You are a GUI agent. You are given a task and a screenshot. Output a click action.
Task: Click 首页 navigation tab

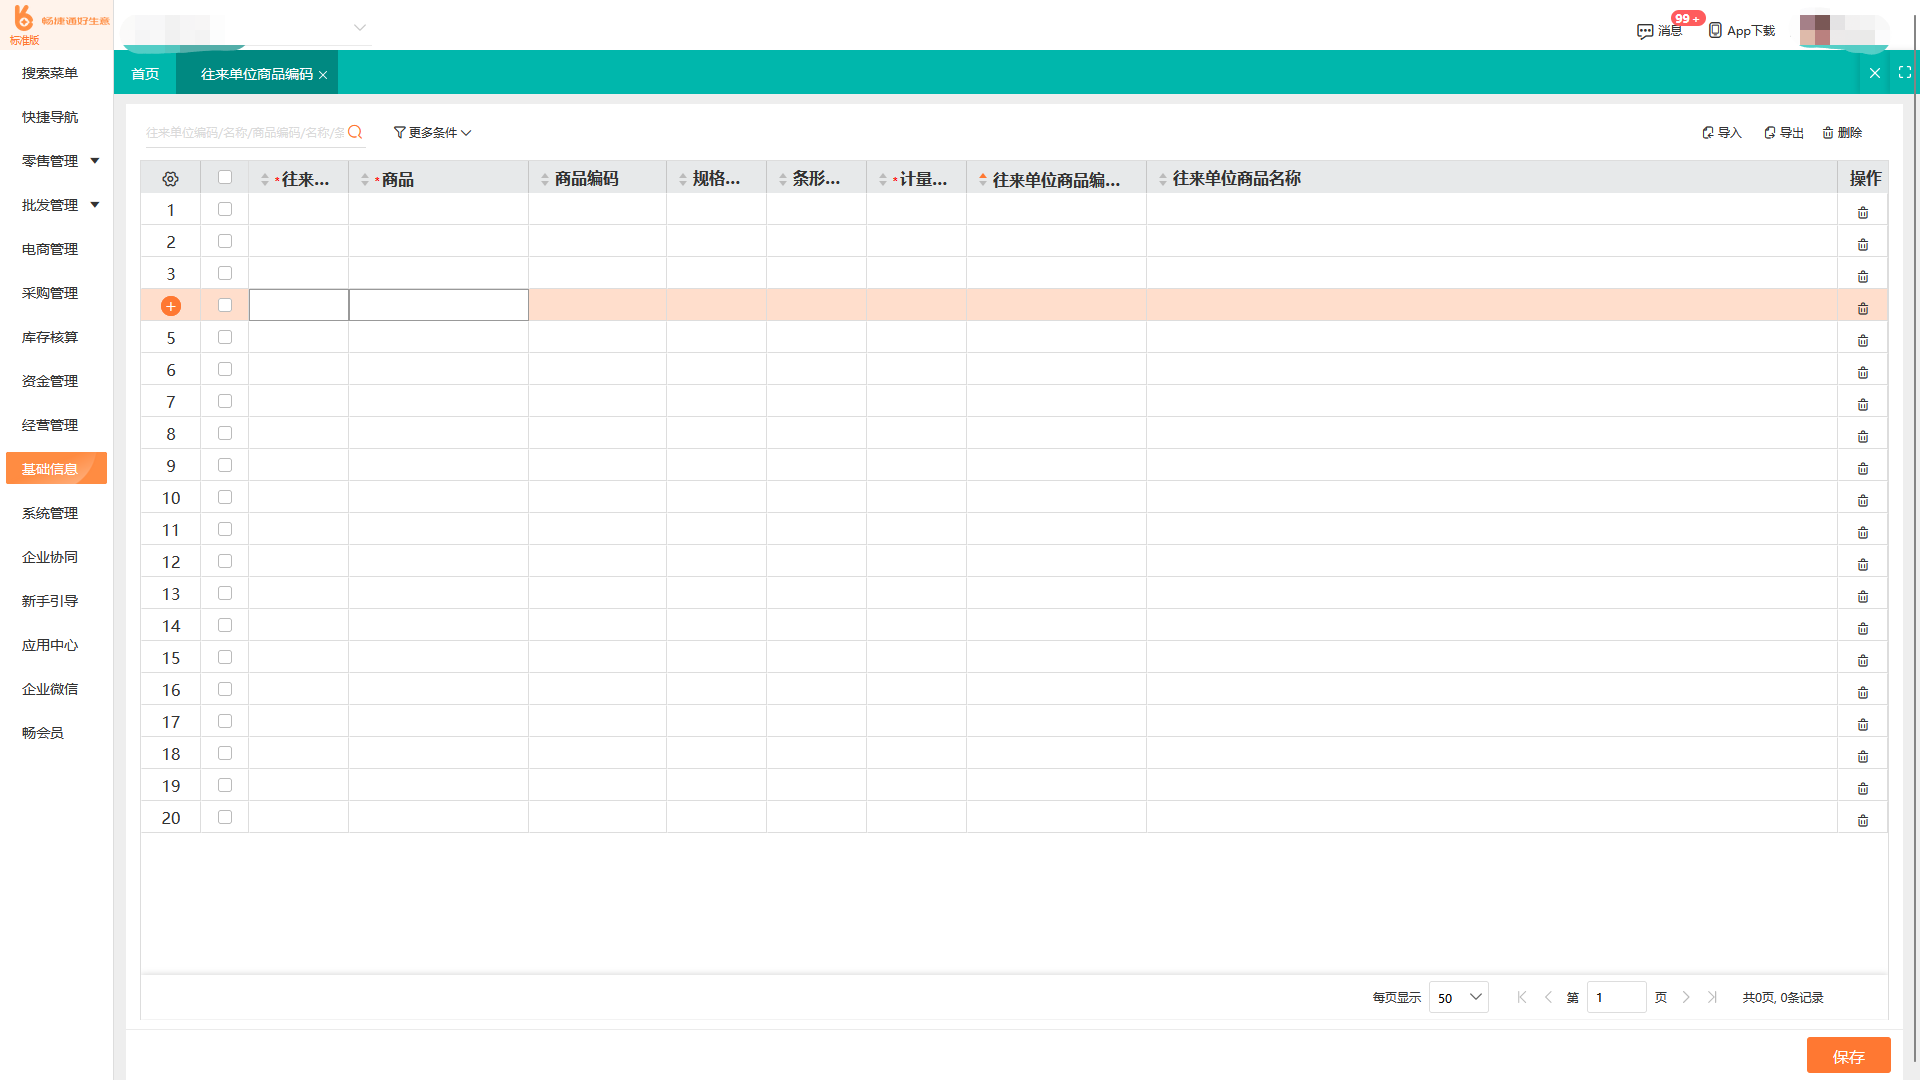(144, 74)
